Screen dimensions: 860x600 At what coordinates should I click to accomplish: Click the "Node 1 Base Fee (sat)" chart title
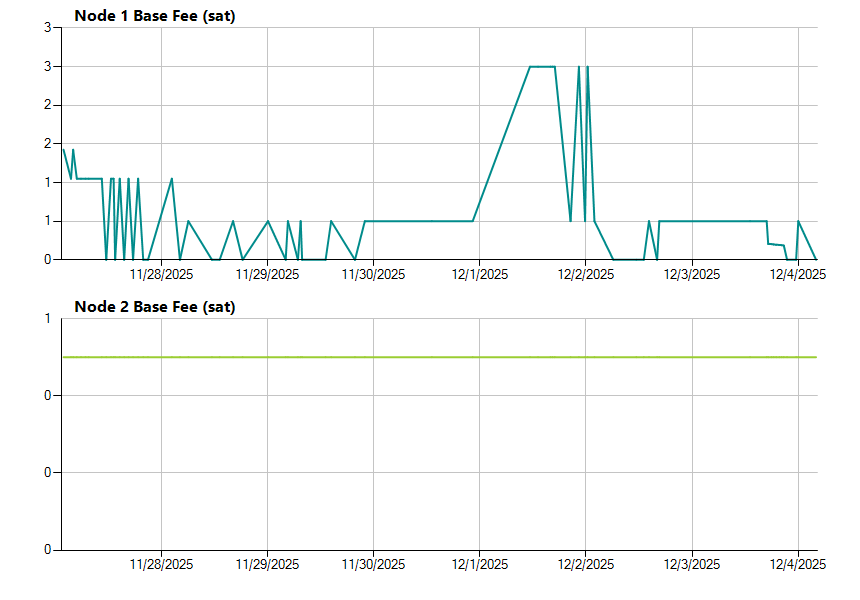tap(155, 15)
